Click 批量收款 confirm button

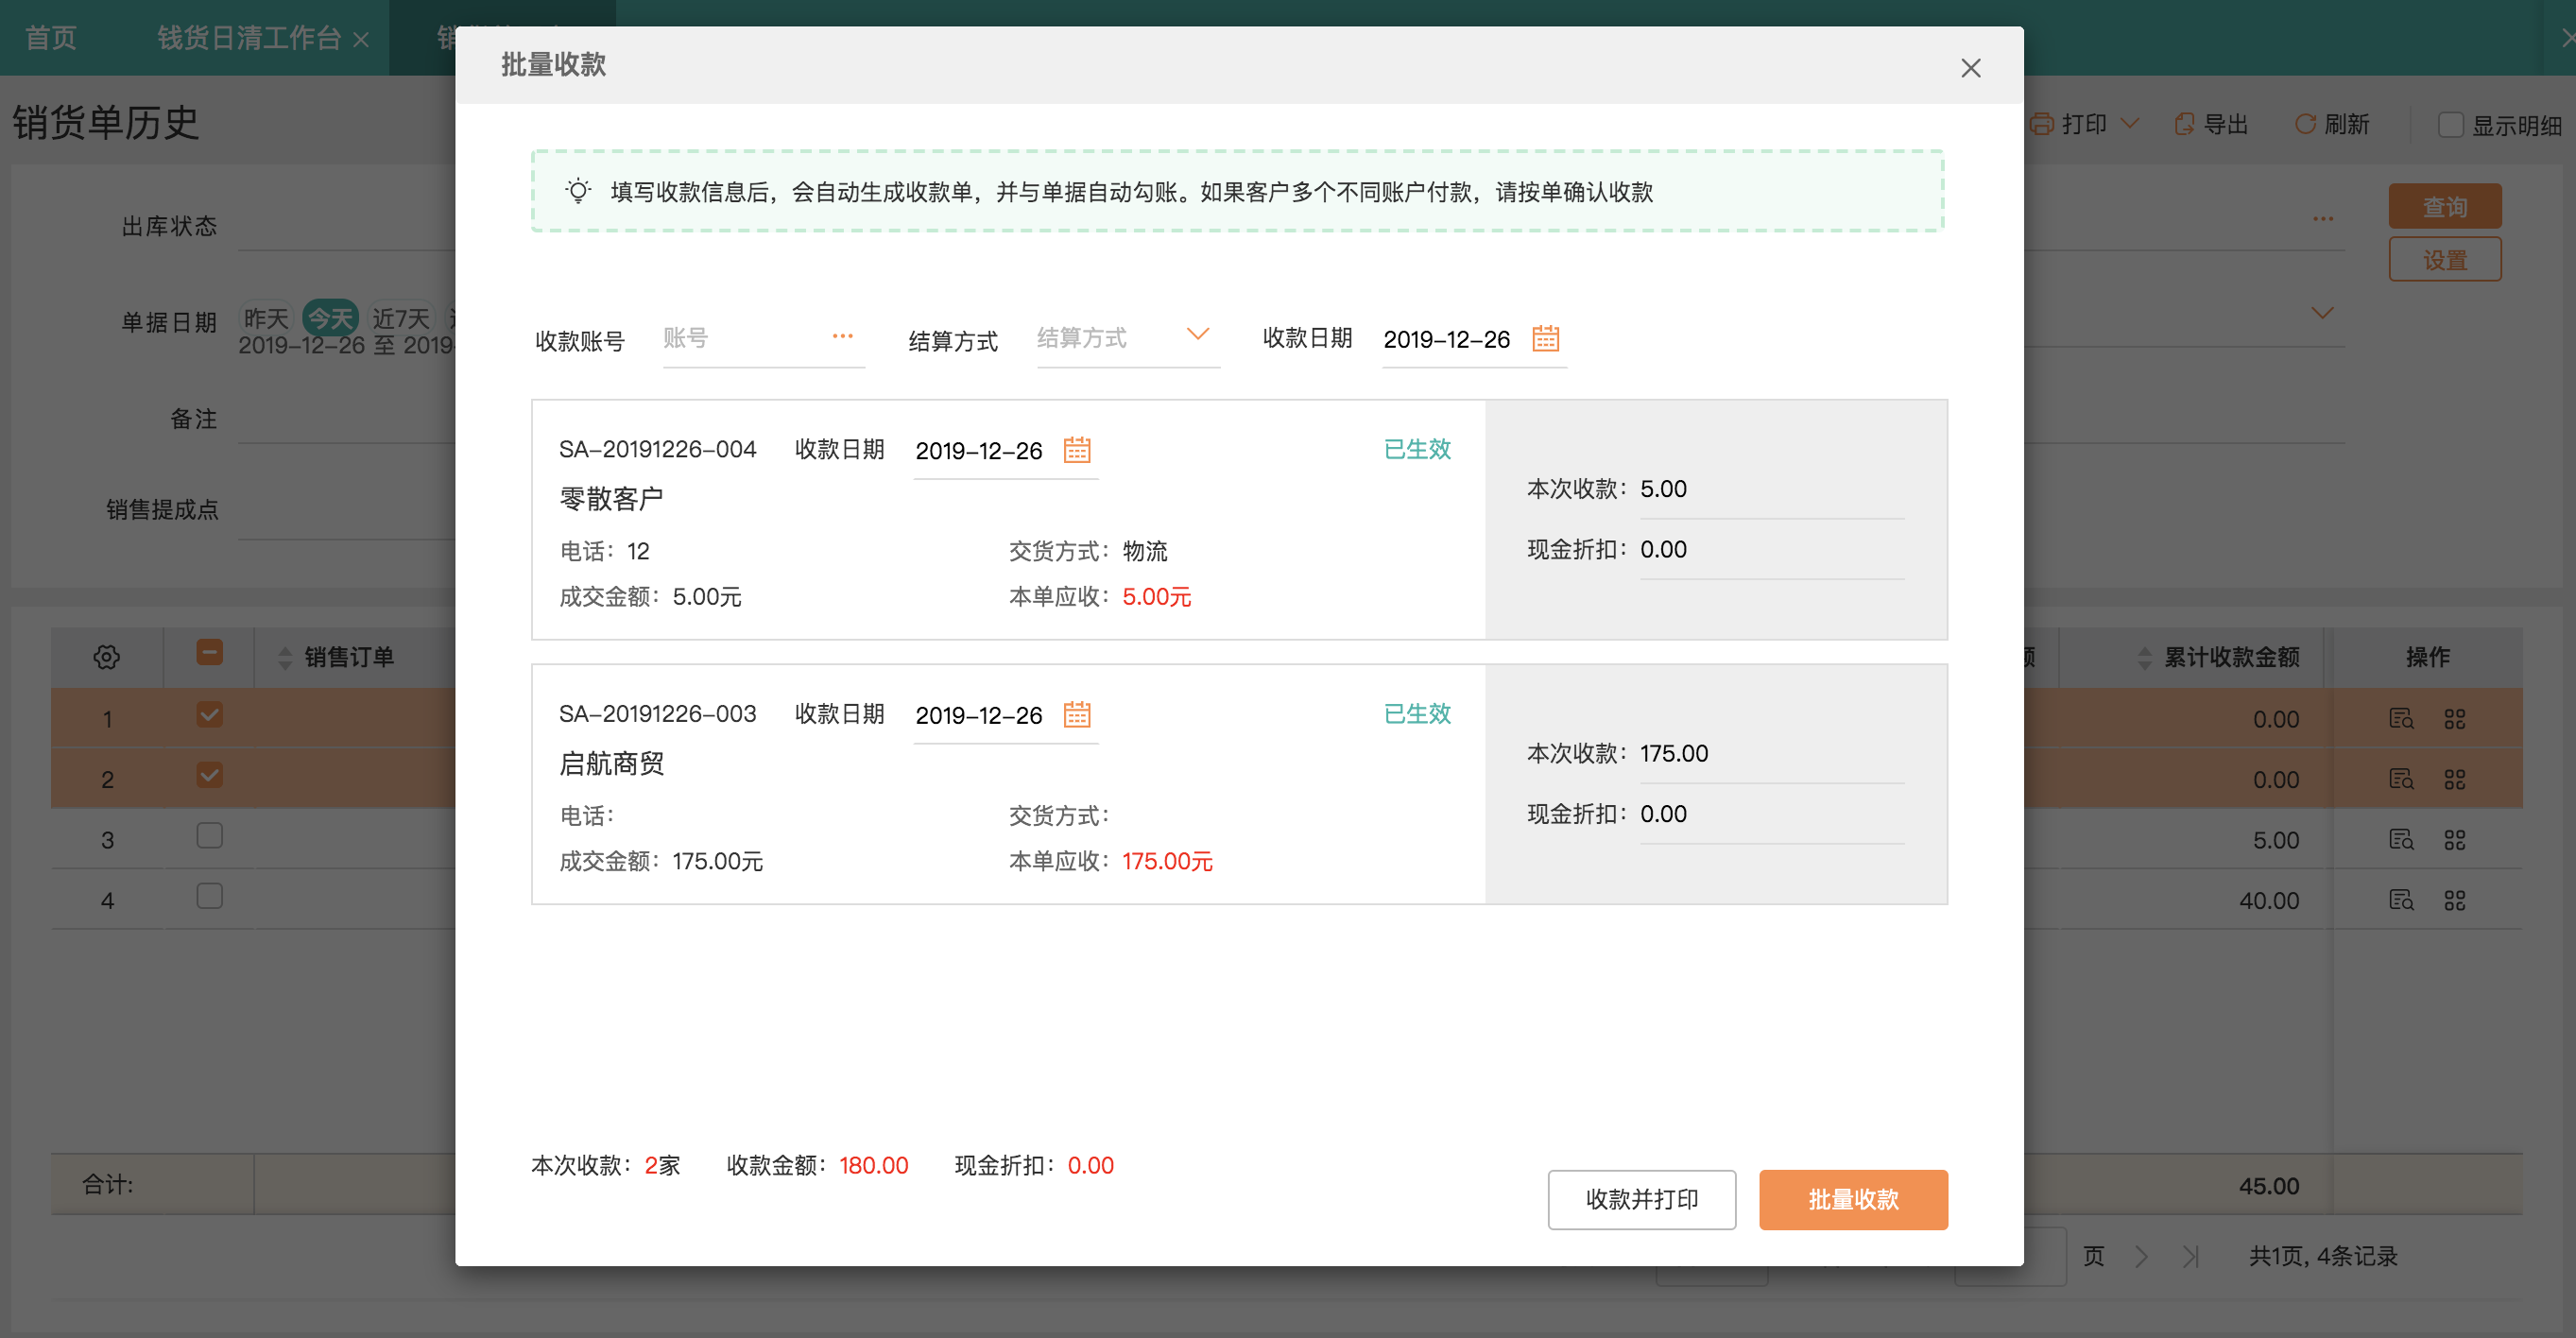click(x=1854, y=1198)
